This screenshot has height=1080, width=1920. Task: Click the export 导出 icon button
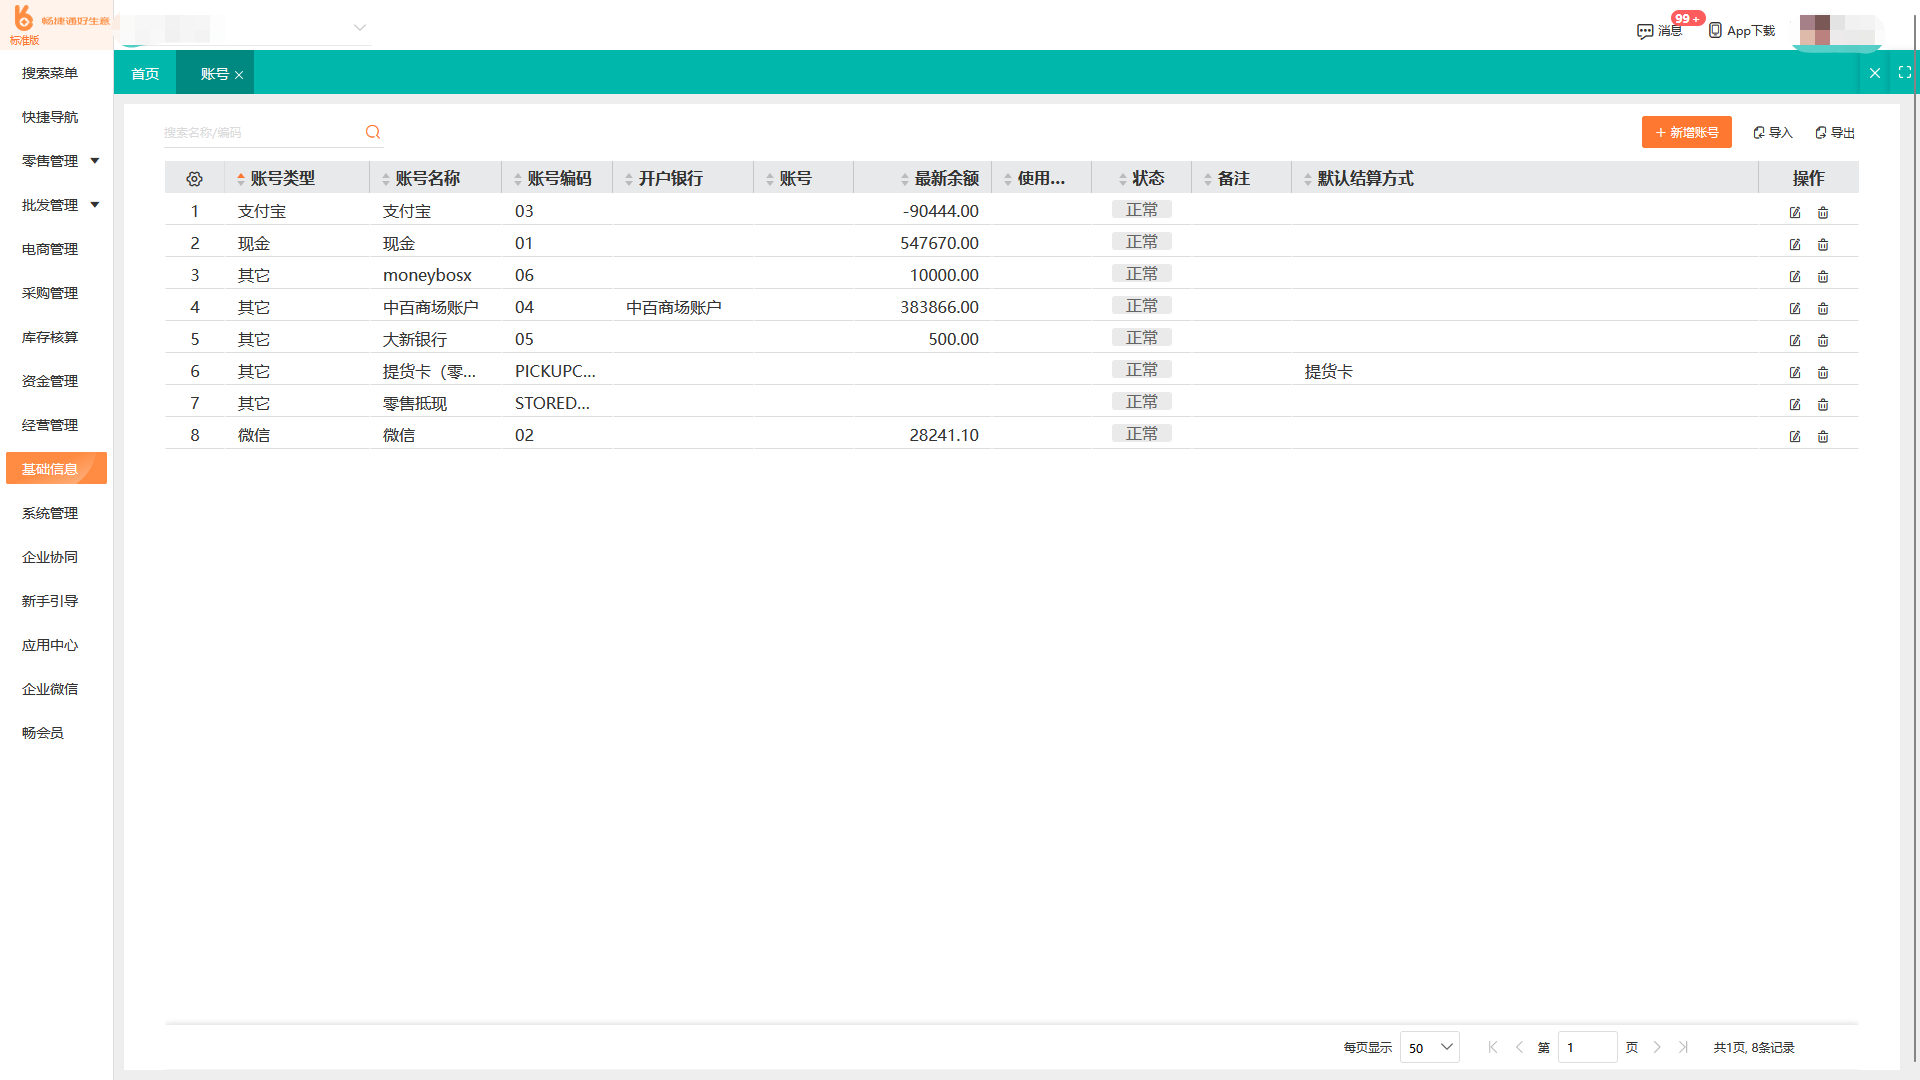(x=1836, y=132)
